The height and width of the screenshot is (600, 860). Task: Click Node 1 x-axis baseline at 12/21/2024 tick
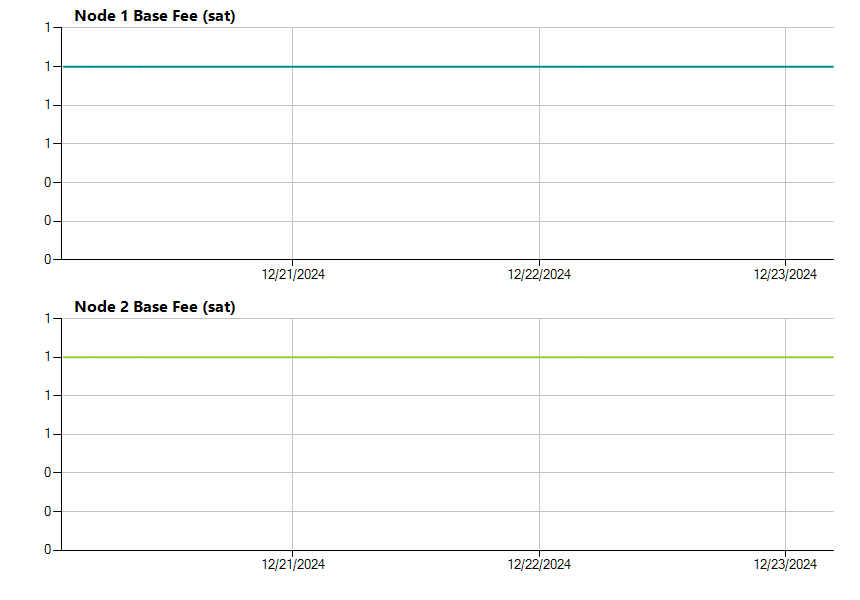point(292,259)
